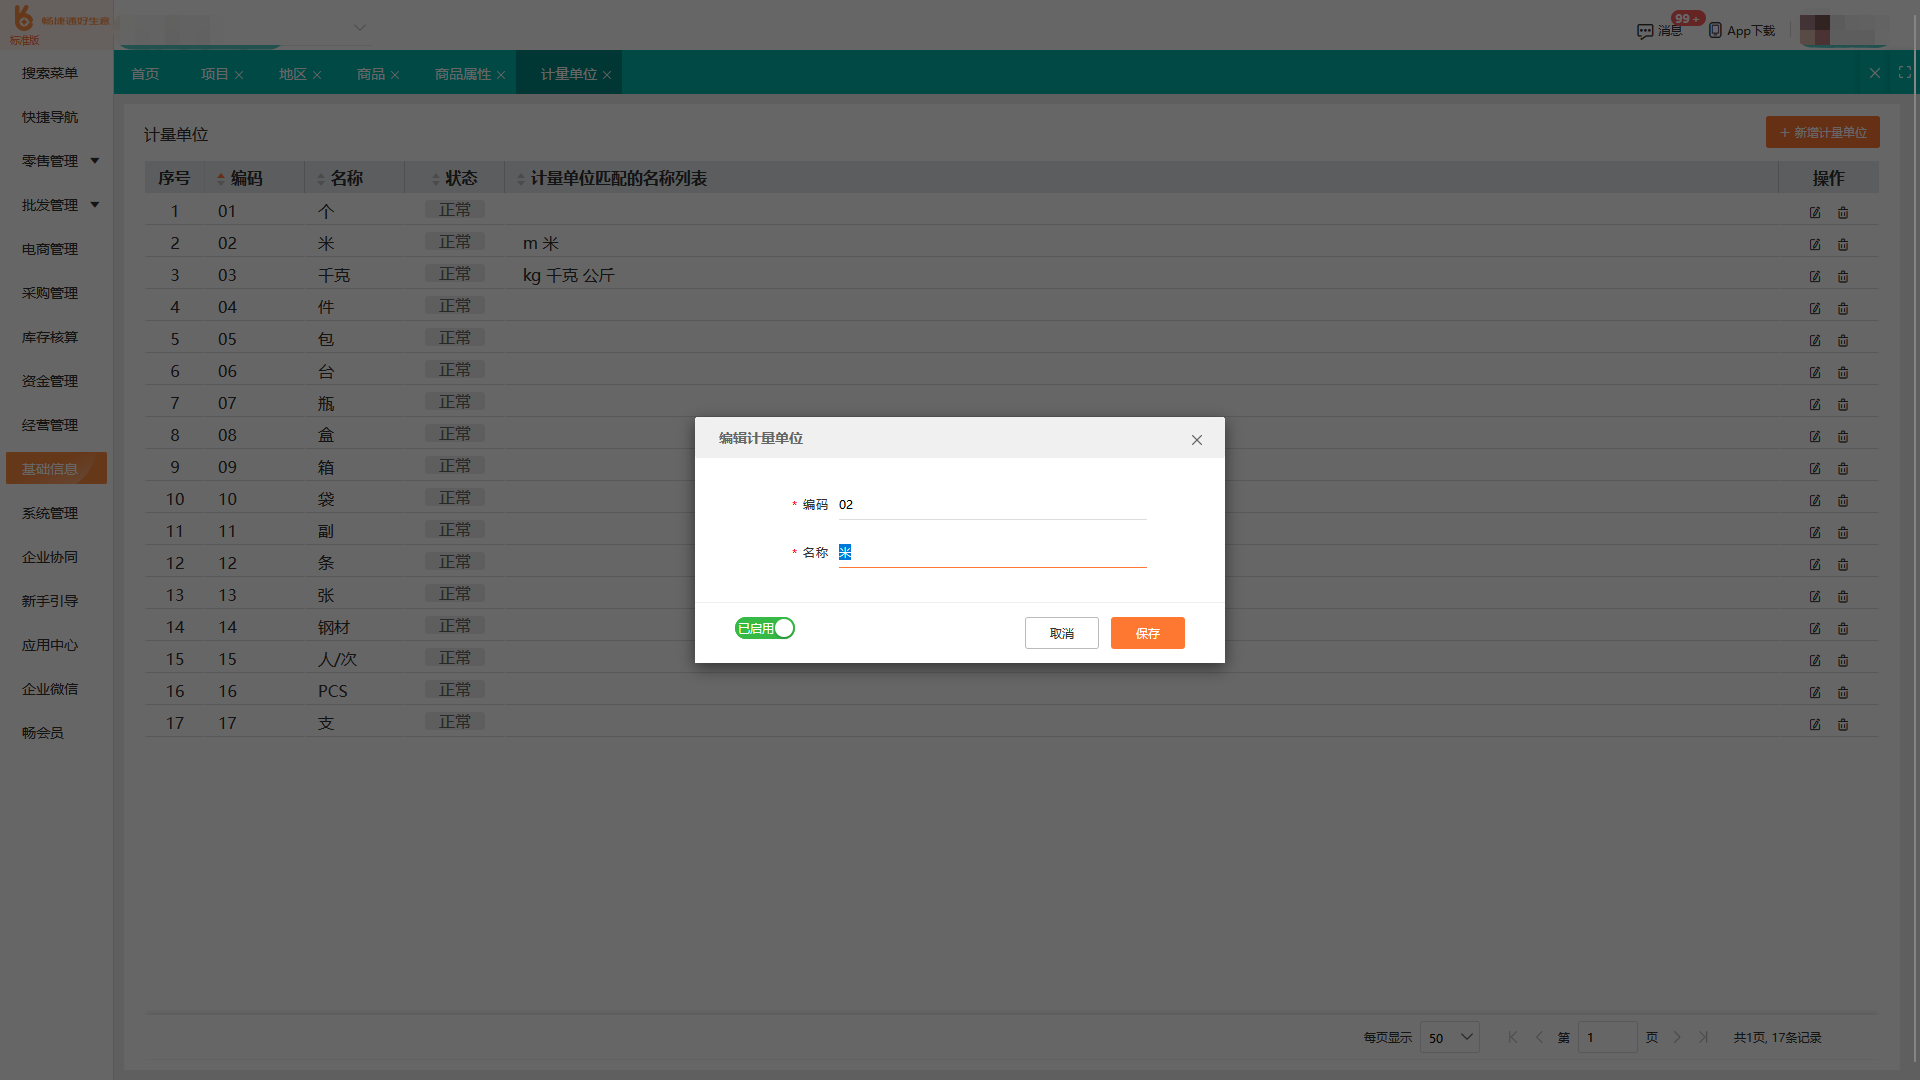Select page size 50 dropdown
Image resolution: width=1920 pixels, height=1080 pixels.
tap(1449, 1038)
